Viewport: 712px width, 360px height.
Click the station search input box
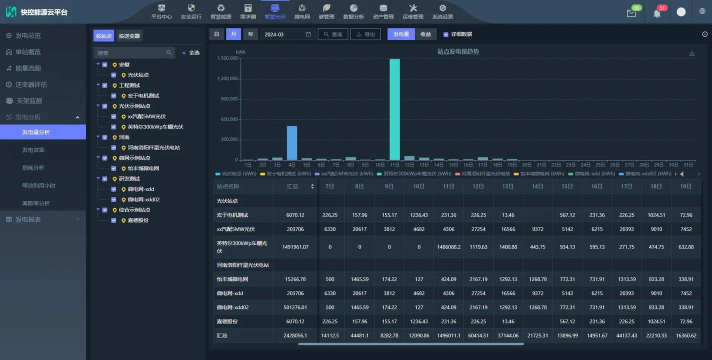tap(134, 53)
